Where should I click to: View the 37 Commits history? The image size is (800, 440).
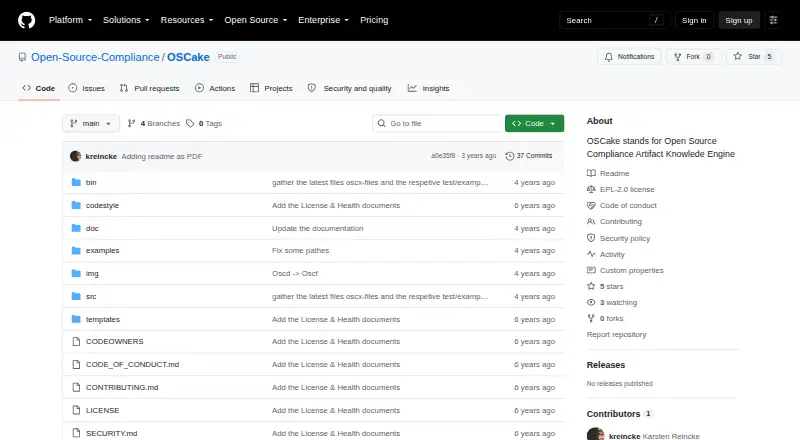pos(529,156)
